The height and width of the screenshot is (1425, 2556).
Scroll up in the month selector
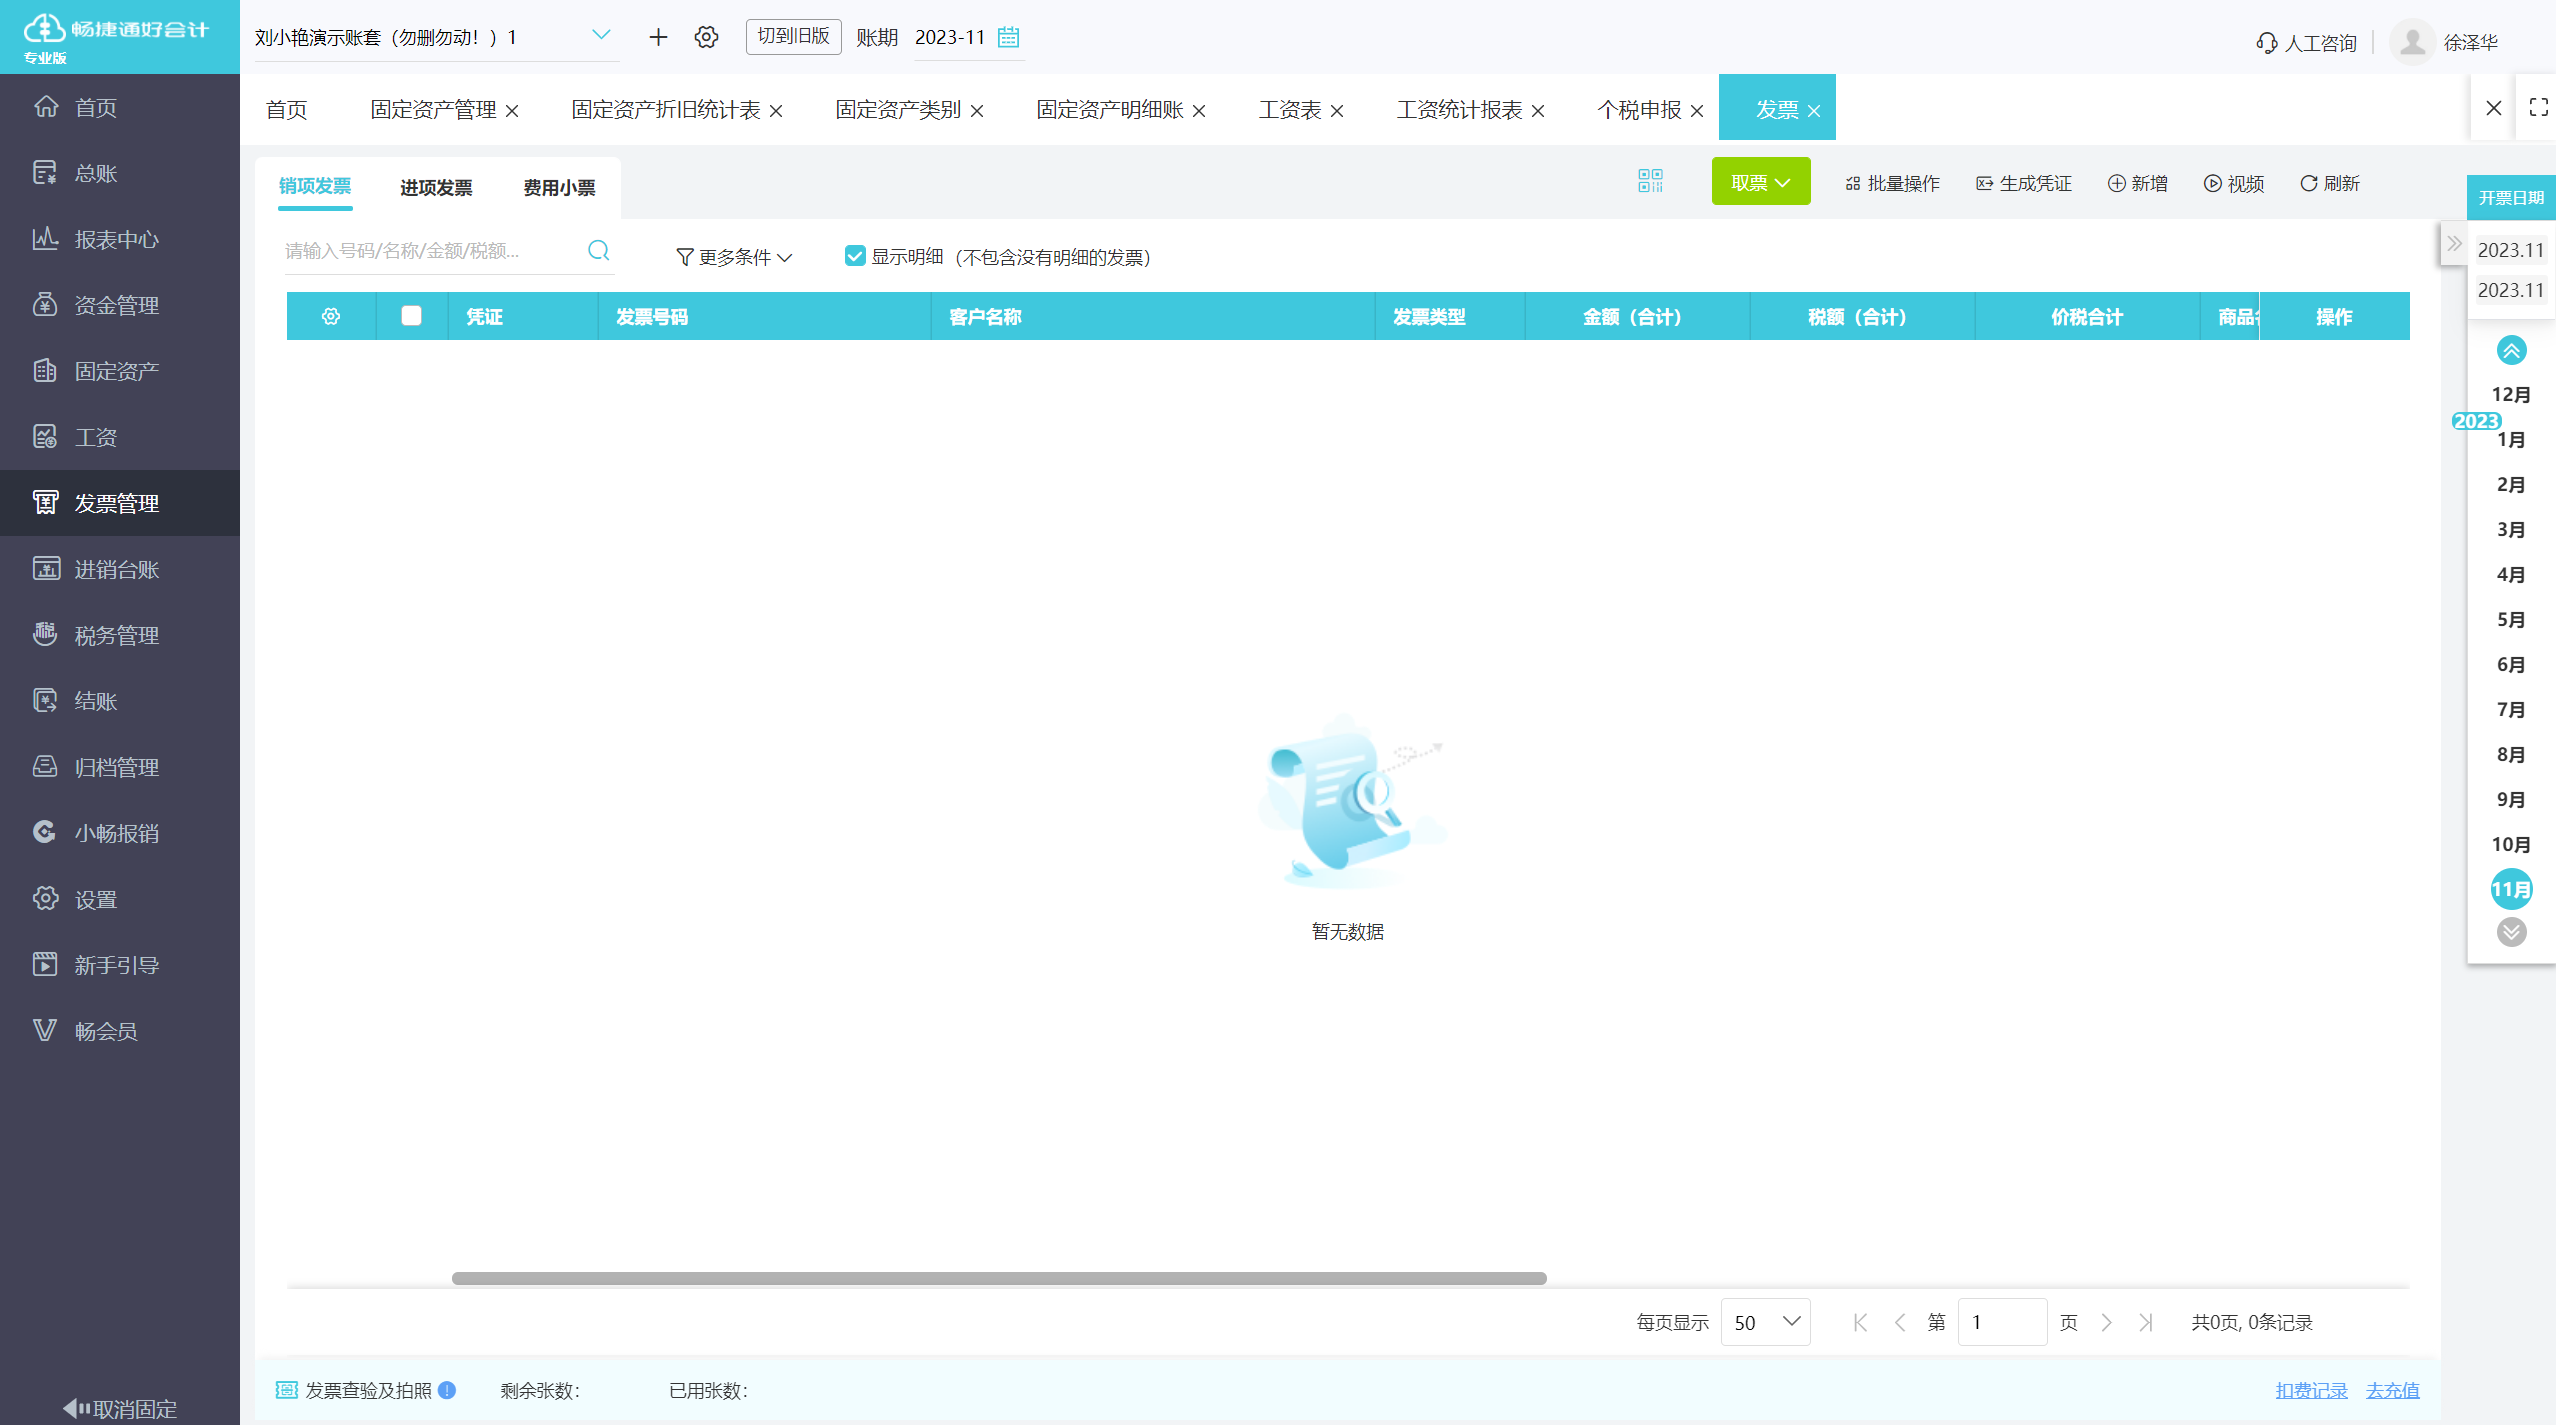pyautogui.click(x=2512, y=351)
